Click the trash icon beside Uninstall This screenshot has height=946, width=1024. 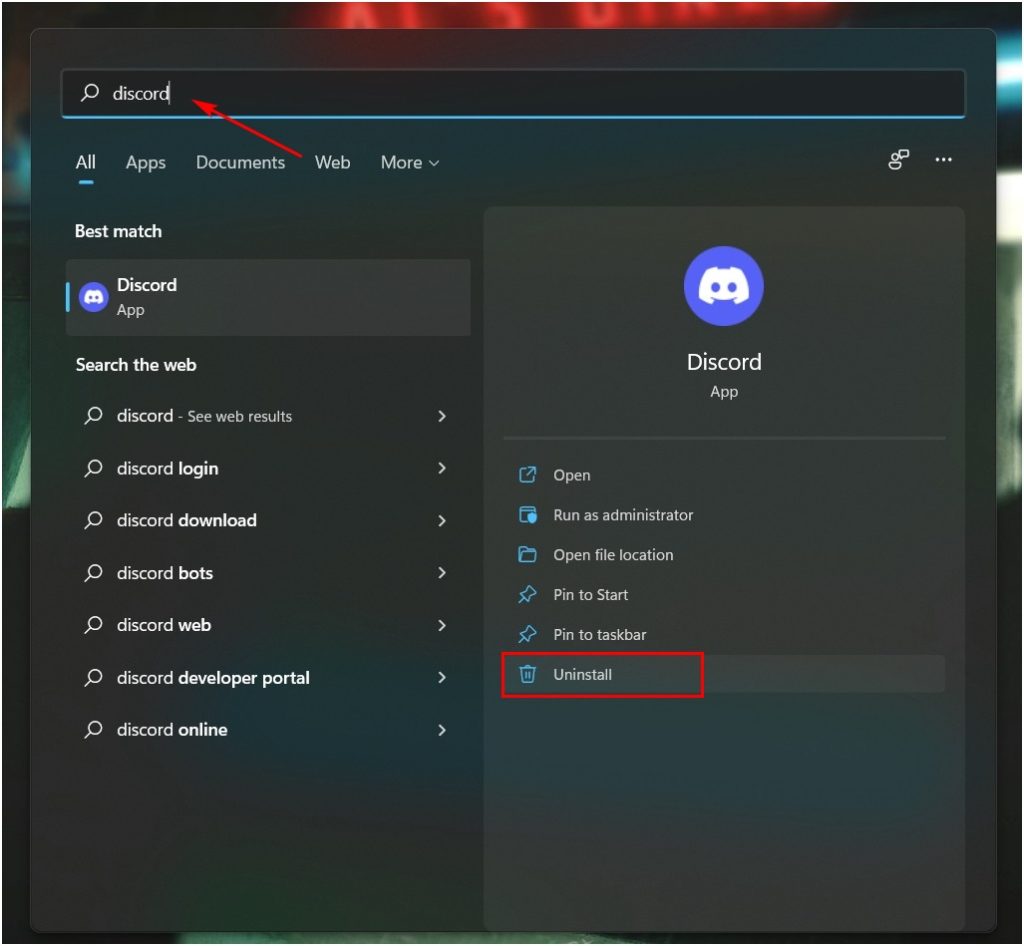[528, 674]
